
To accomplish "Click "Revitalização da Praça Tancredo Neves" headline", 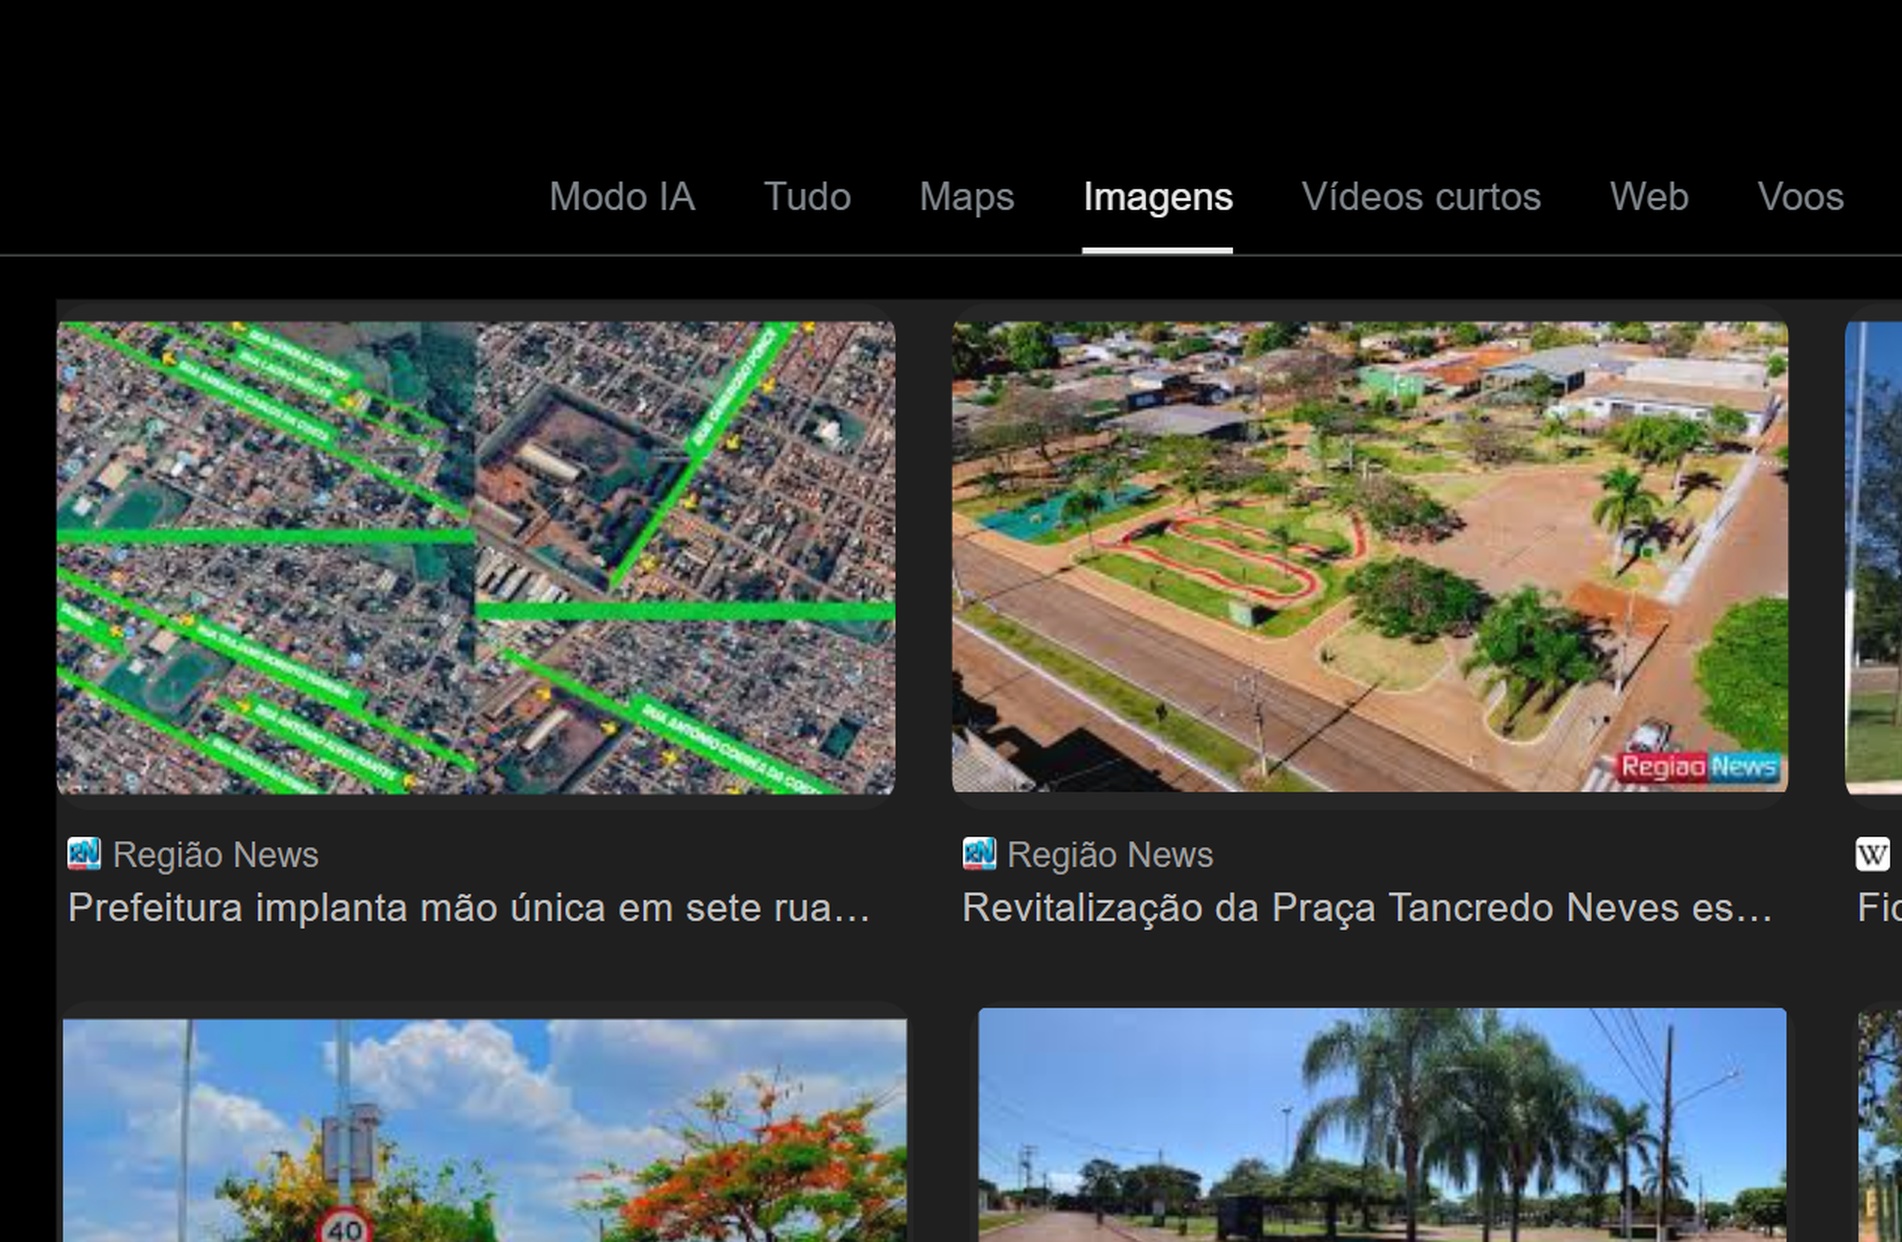I will tap(1366, 908).
